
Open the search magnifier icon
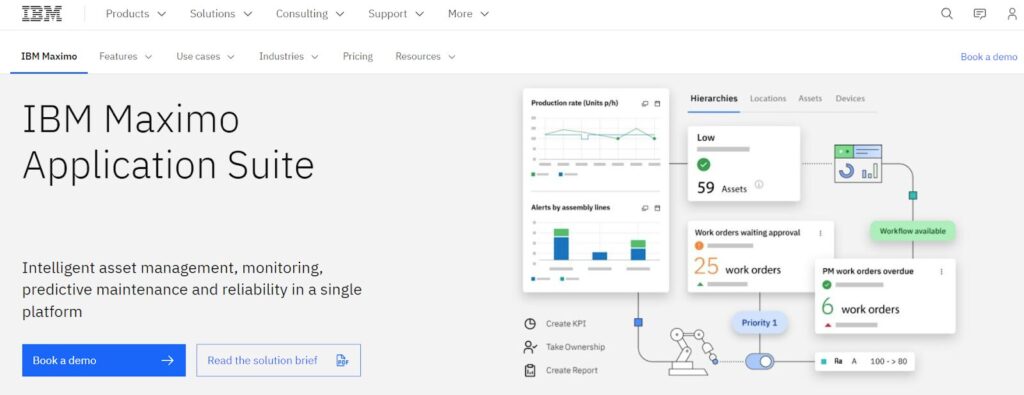pos(946,14)
